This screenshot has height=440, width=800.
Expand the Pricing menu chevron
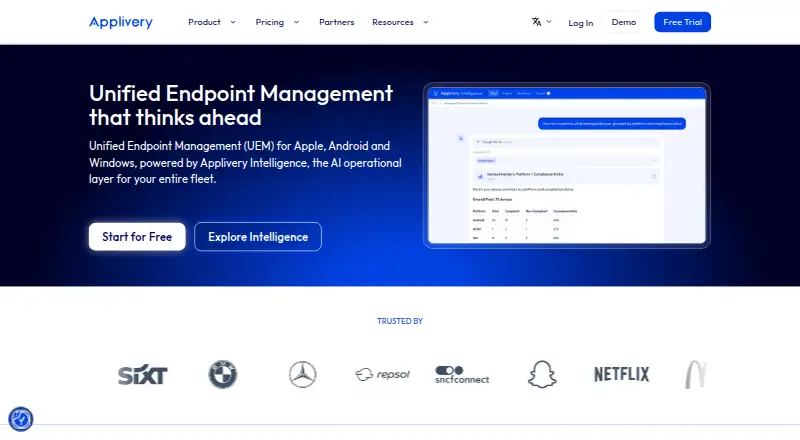[296, 22]
